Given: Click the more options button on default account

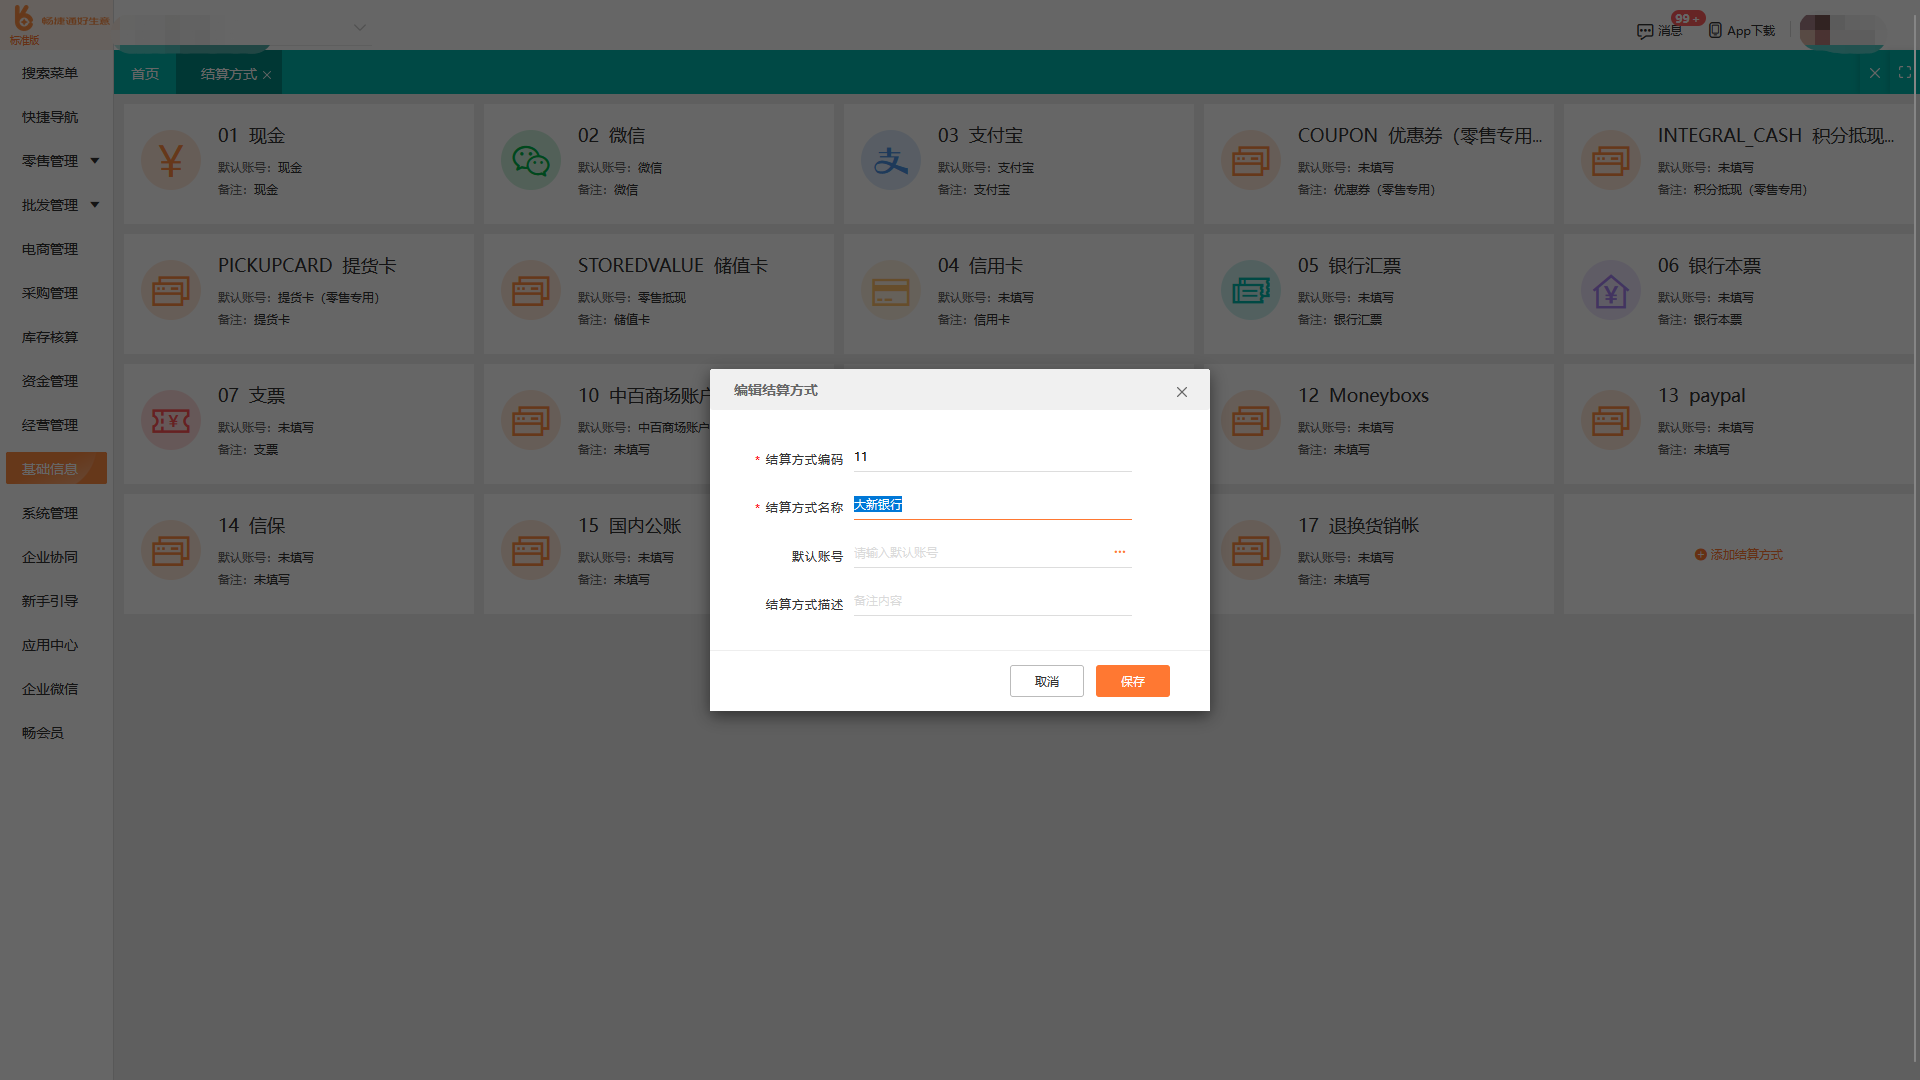Looking at the screenshot, I should pos(1121,553).
